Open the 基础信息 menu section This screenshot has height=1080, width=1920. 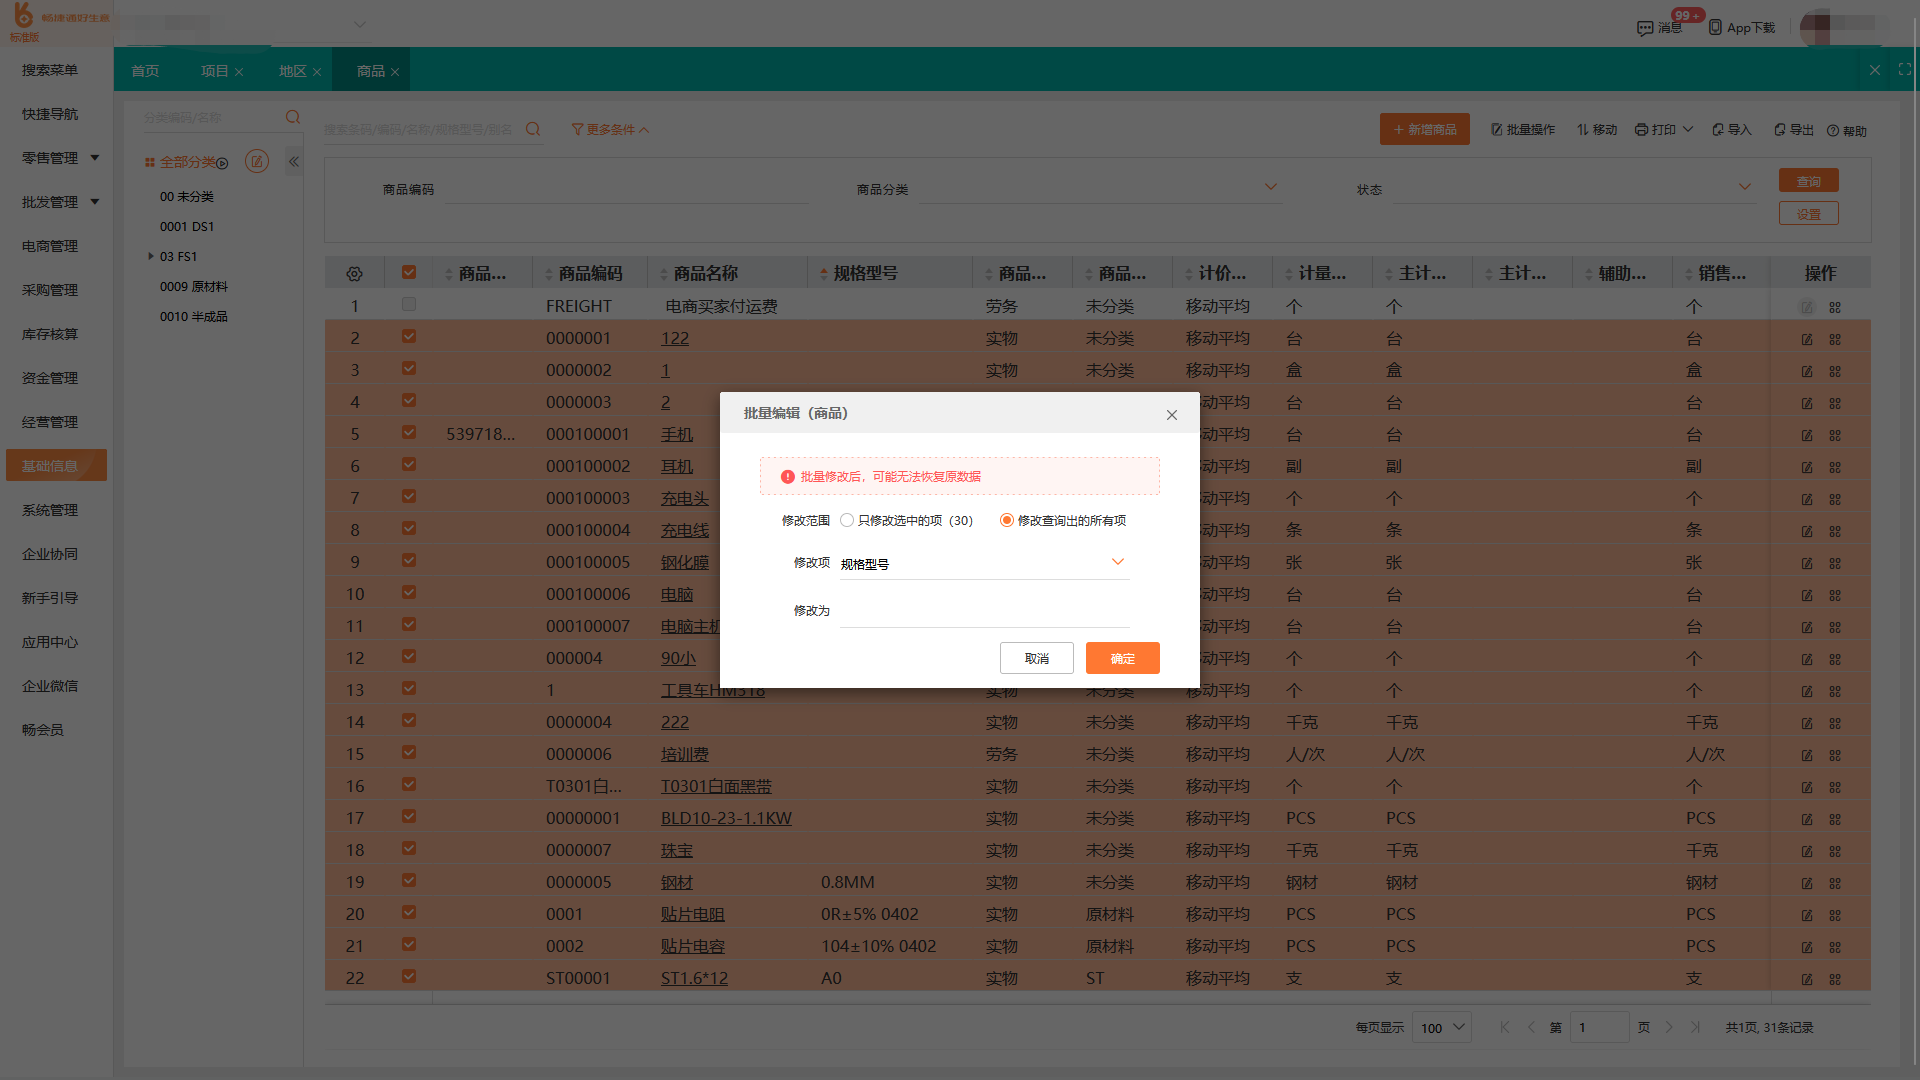pyautogui.click(x=53, y=465)
